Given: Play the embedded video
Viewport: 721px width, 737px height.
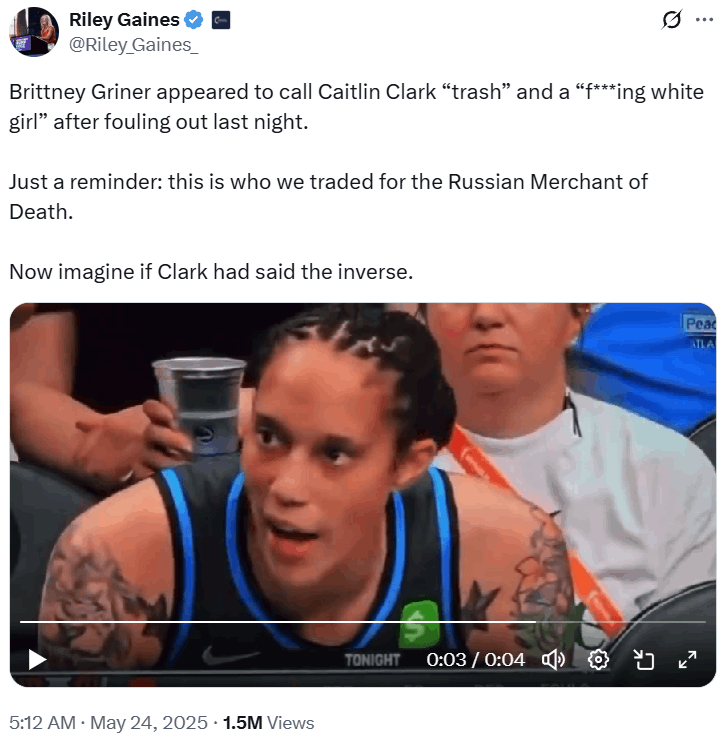Looking at the screenshot, I should 37,659.
